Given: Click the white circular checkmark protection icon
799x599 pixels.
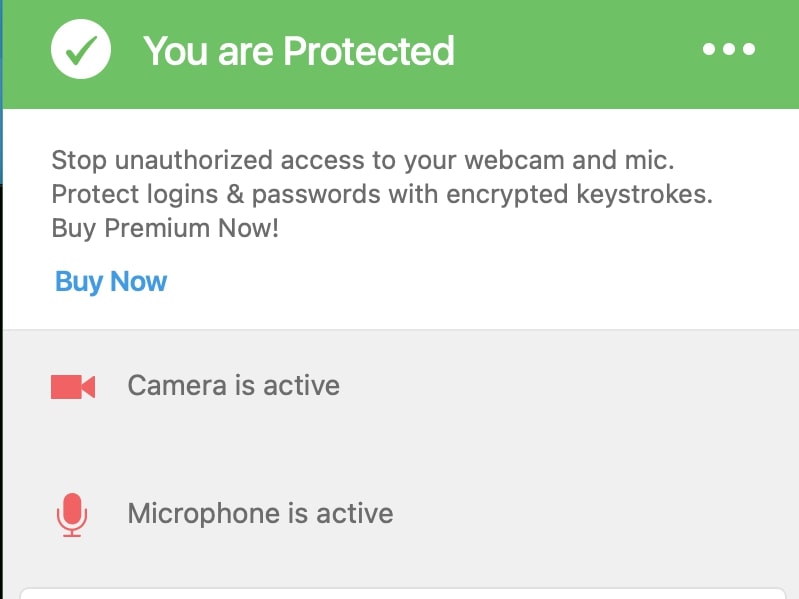Looking at the screenshot, I should pyautogui.click(x=81, y=49).
